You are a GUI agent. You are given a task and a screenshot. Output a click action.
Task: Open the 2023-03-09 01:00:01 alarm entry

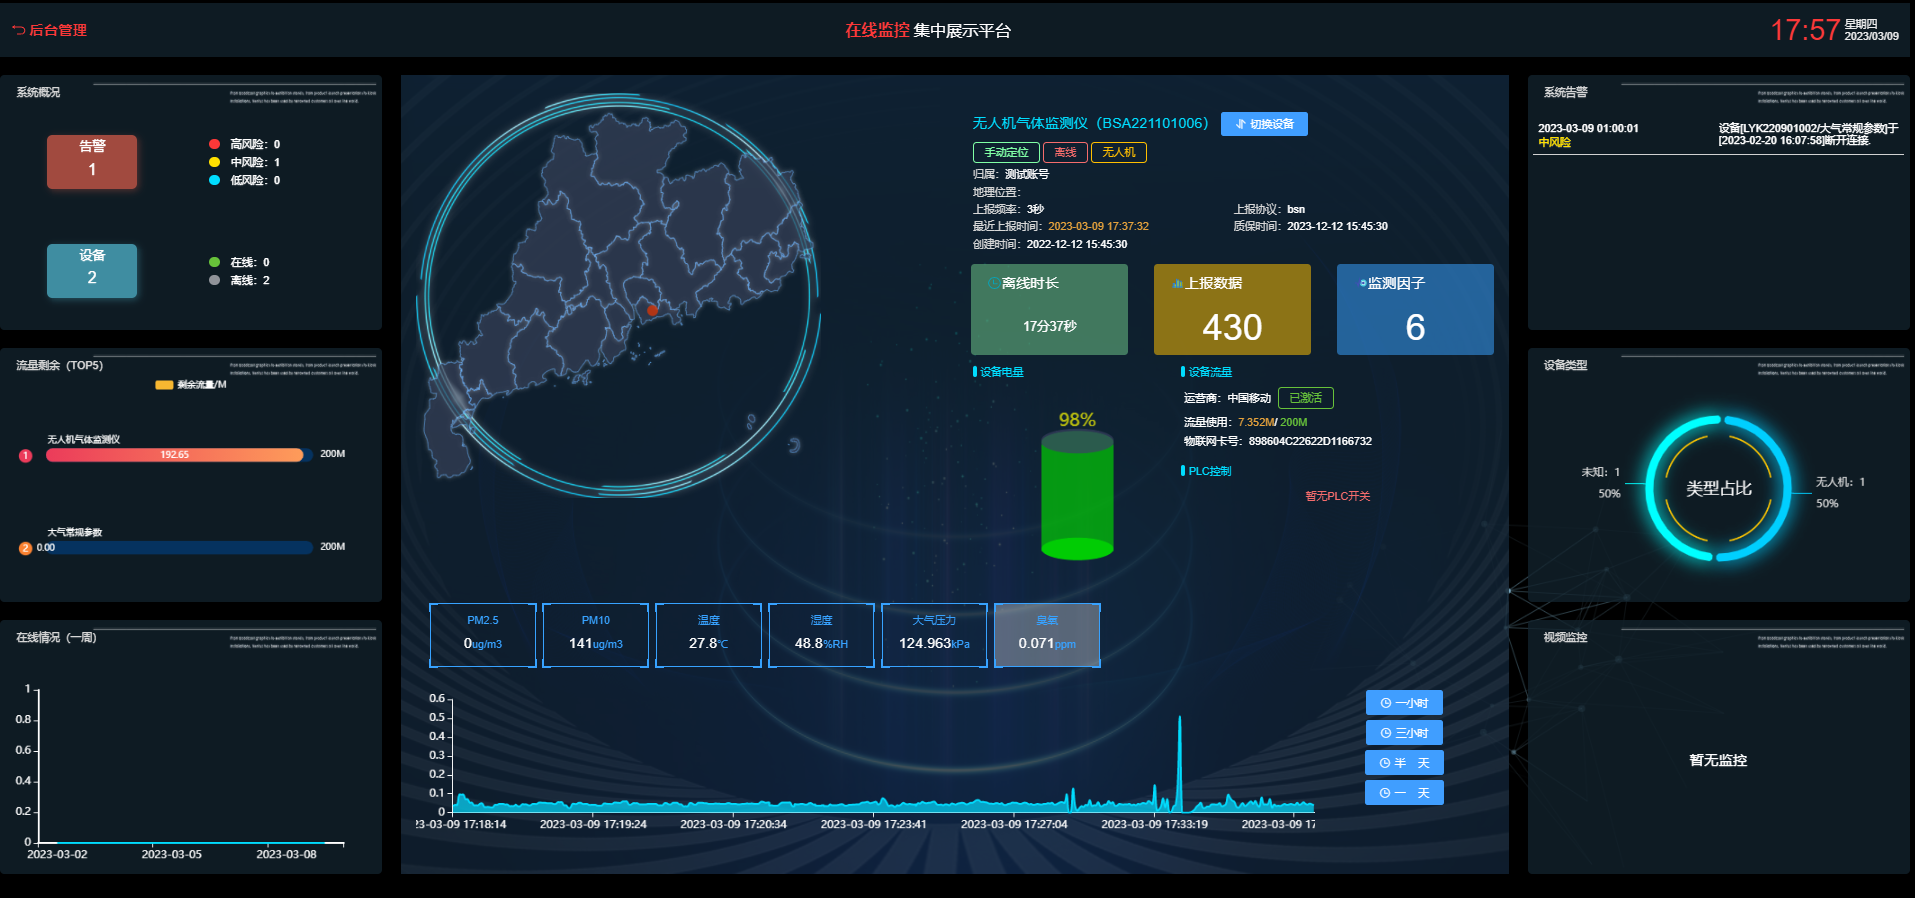[1717, 135]
